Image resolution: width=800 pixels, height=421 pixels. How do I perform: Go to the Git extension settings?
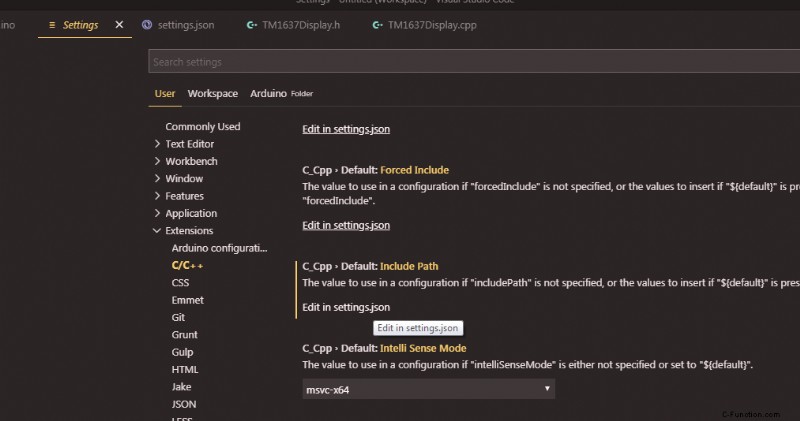tap(178, 317)
